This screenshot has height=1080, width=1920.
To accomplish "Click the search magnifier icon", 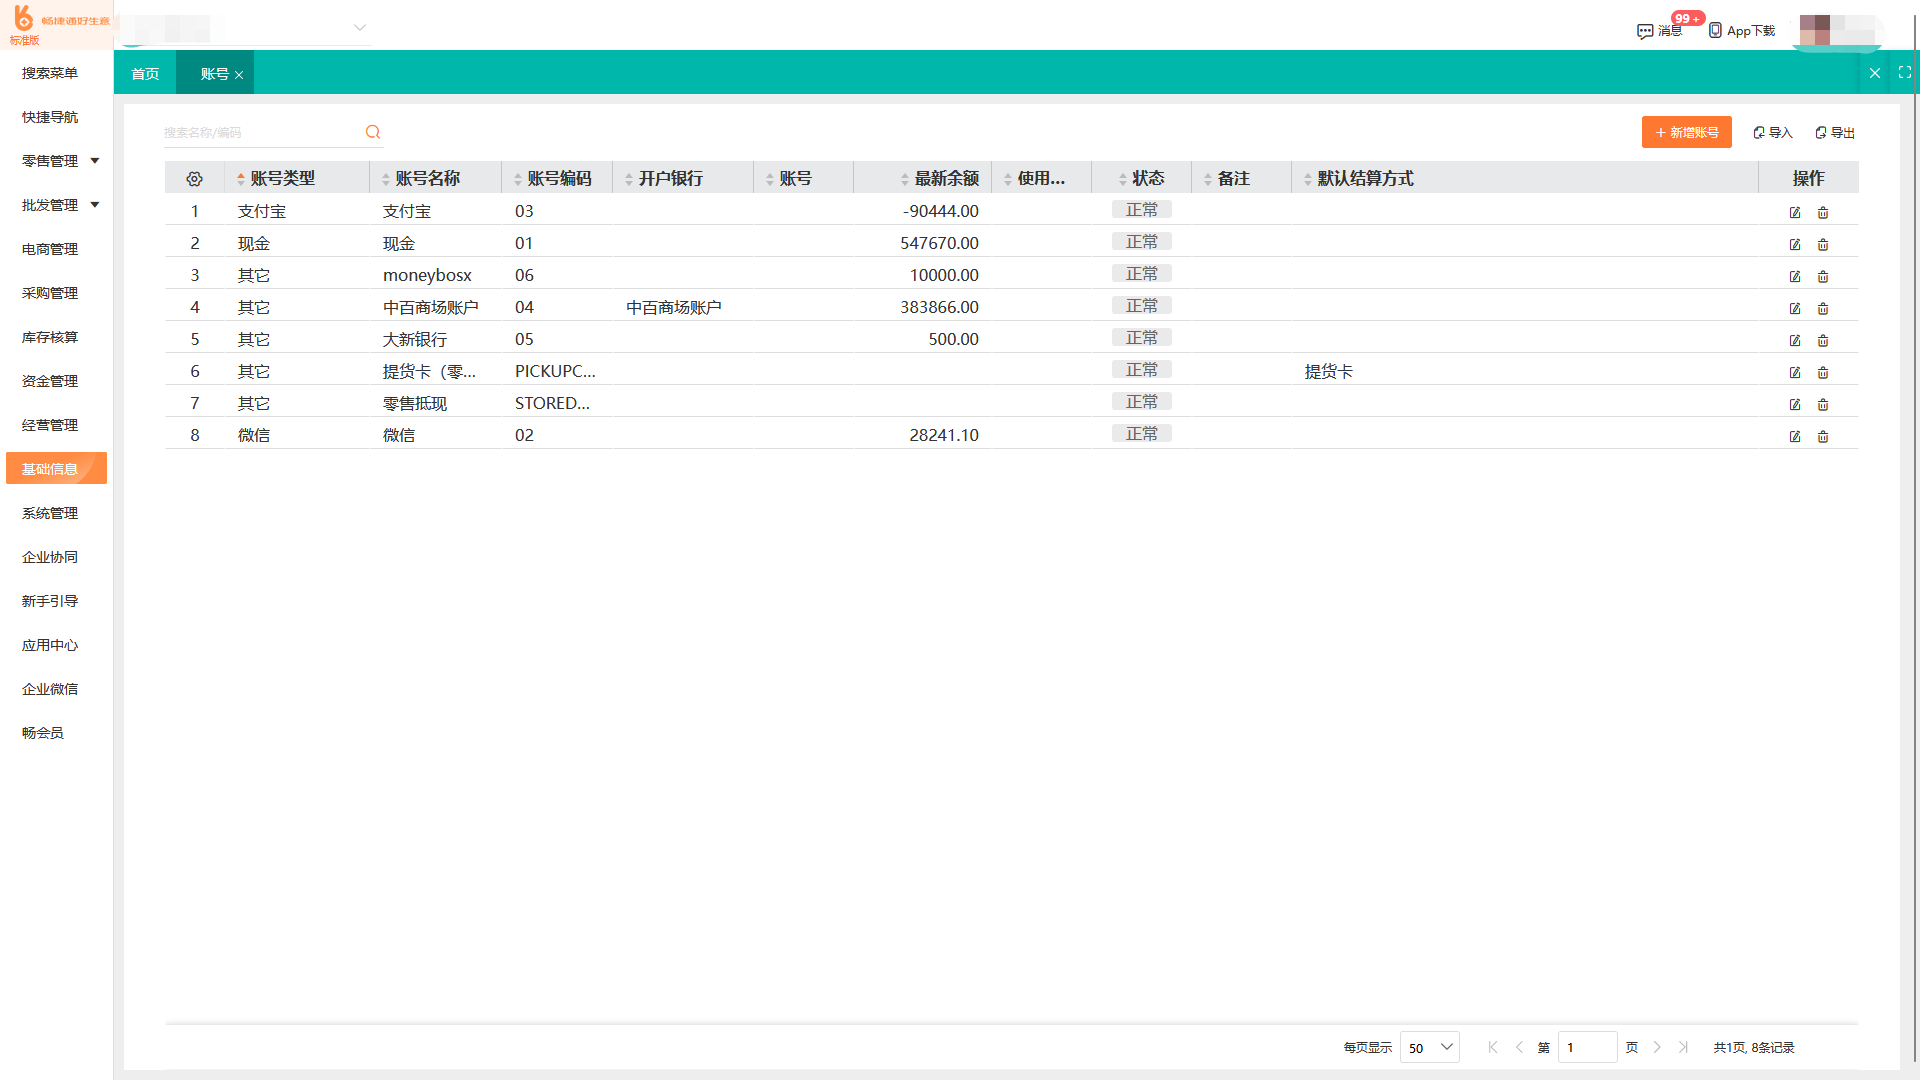I will tap(373, 131).
